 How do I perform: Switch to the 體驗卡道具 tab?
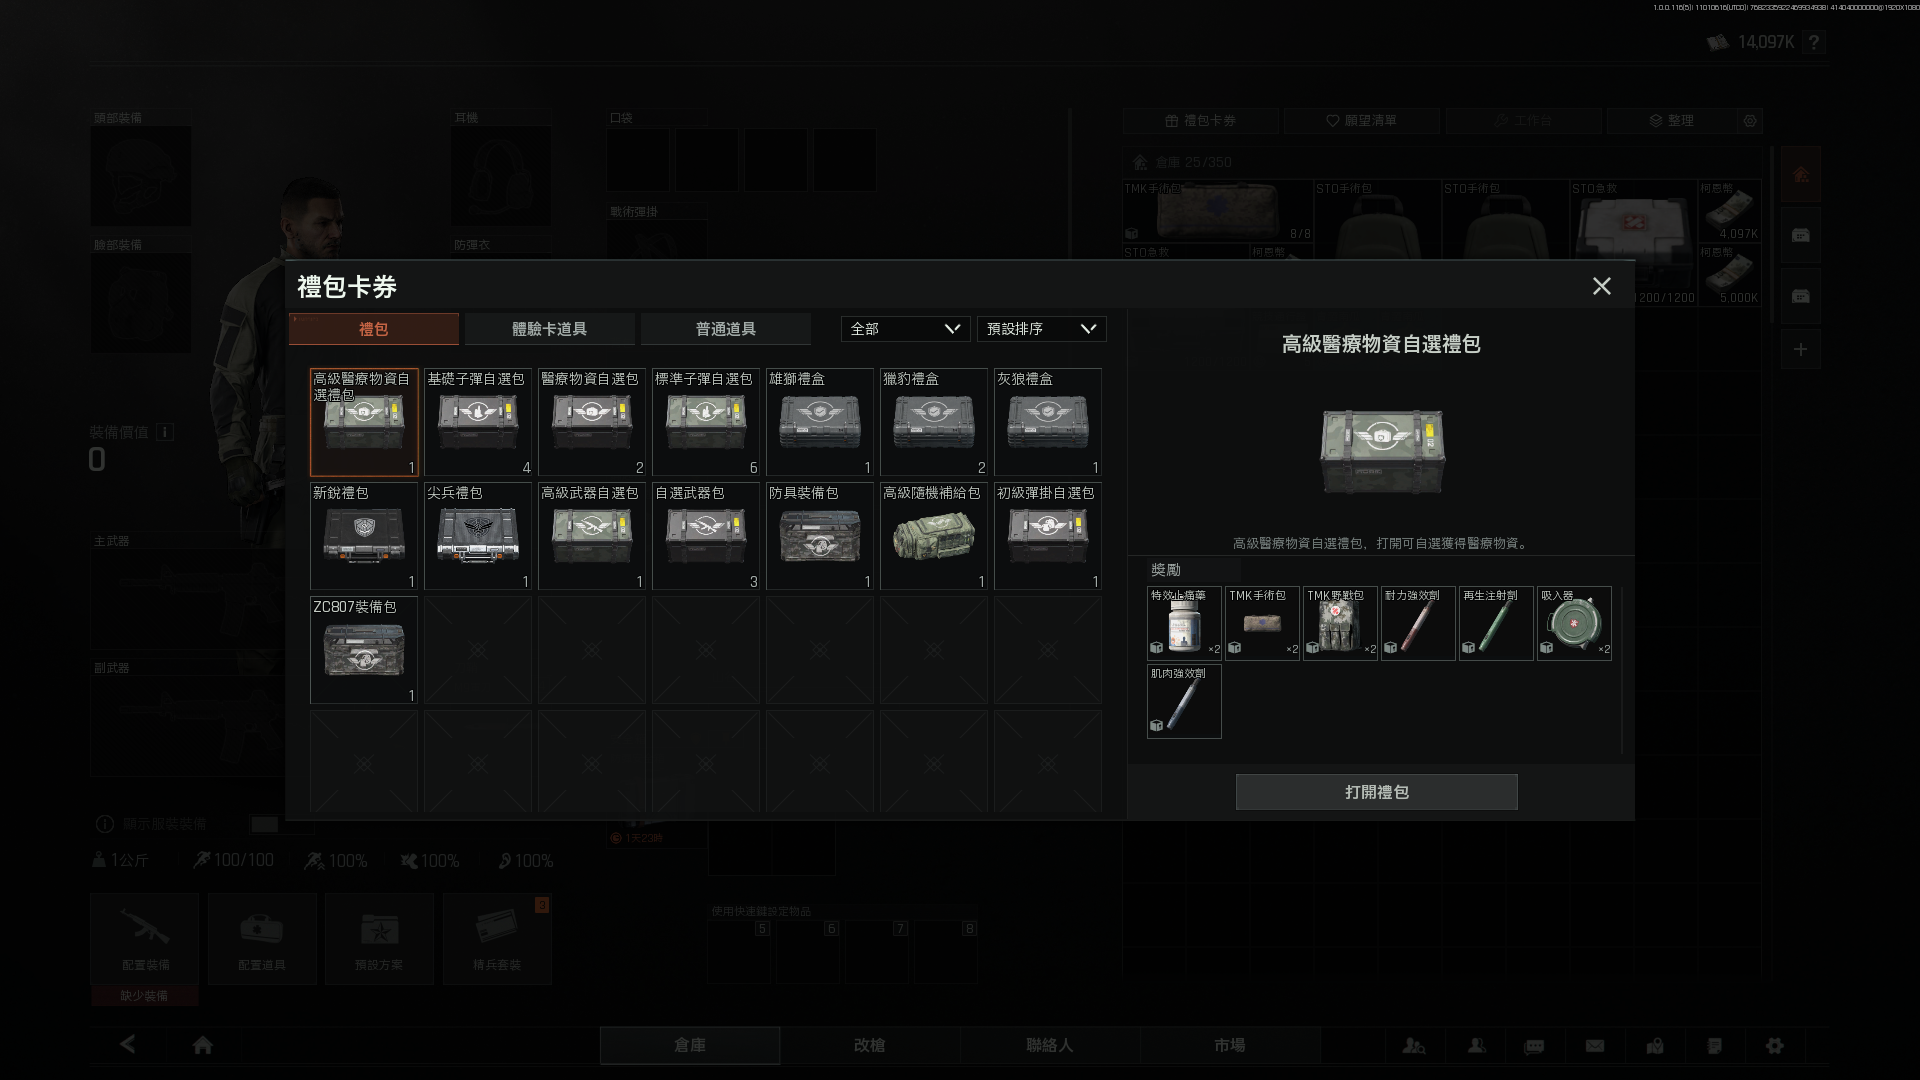pos(547,328)
